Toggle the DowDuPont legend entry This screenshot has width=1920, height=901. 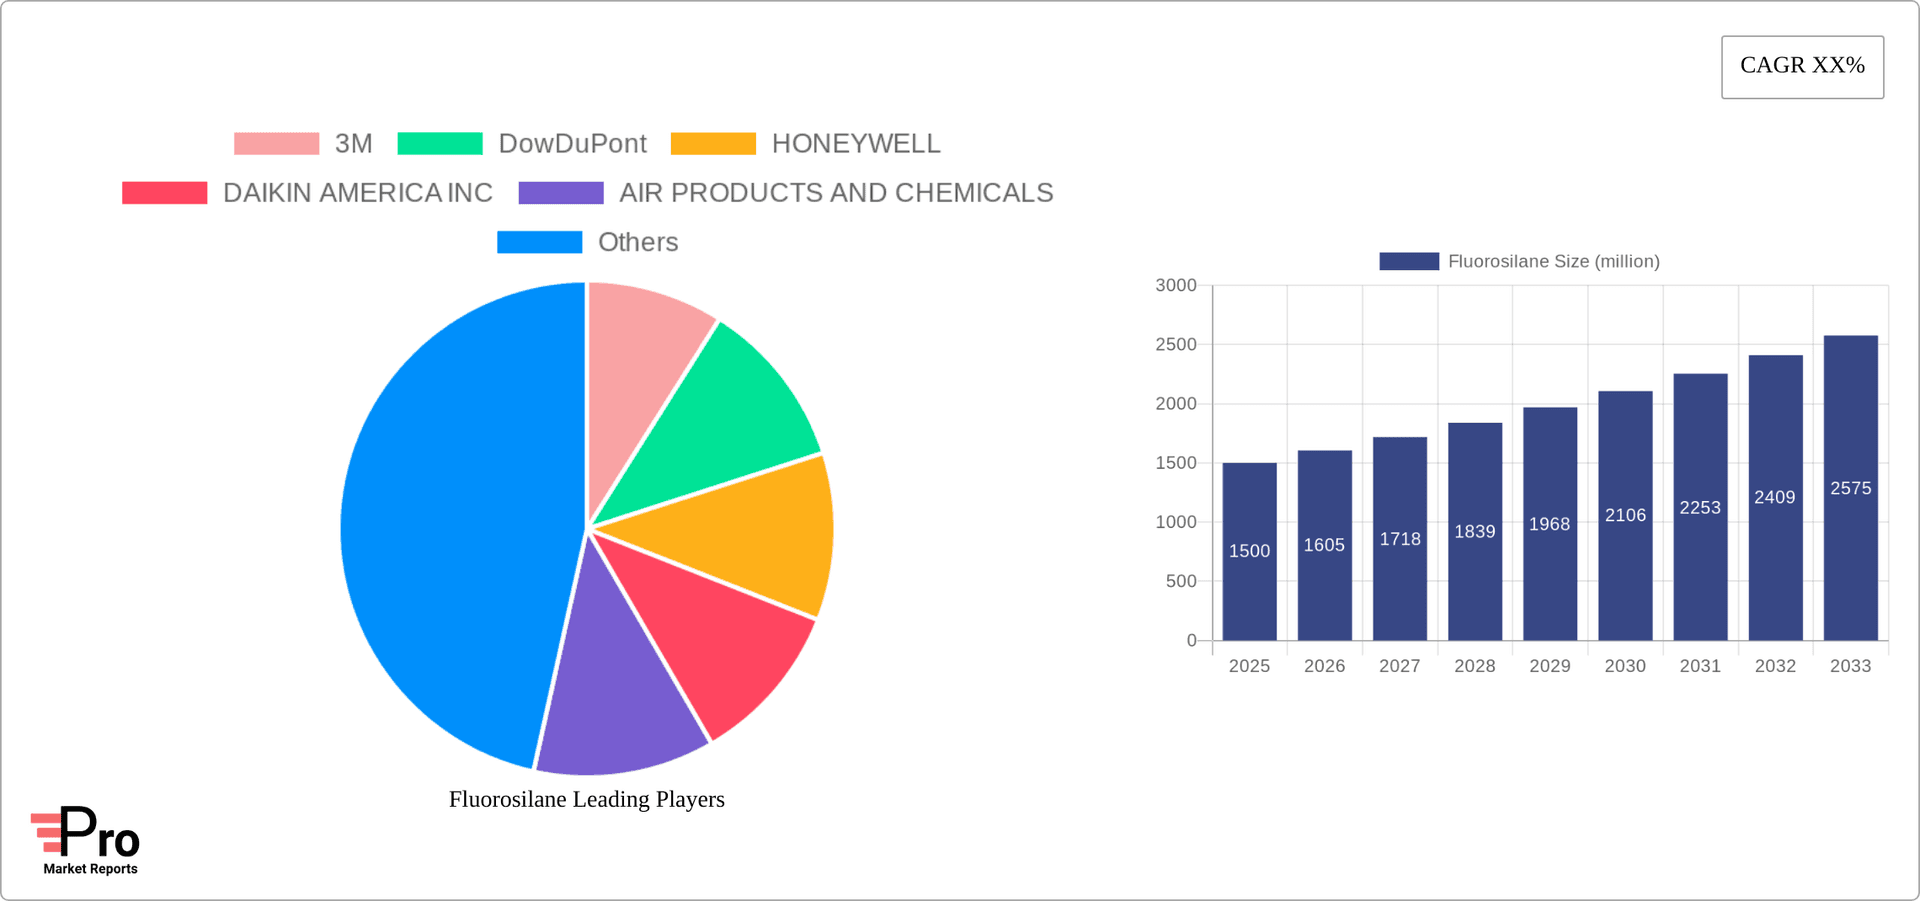[438, 143]
